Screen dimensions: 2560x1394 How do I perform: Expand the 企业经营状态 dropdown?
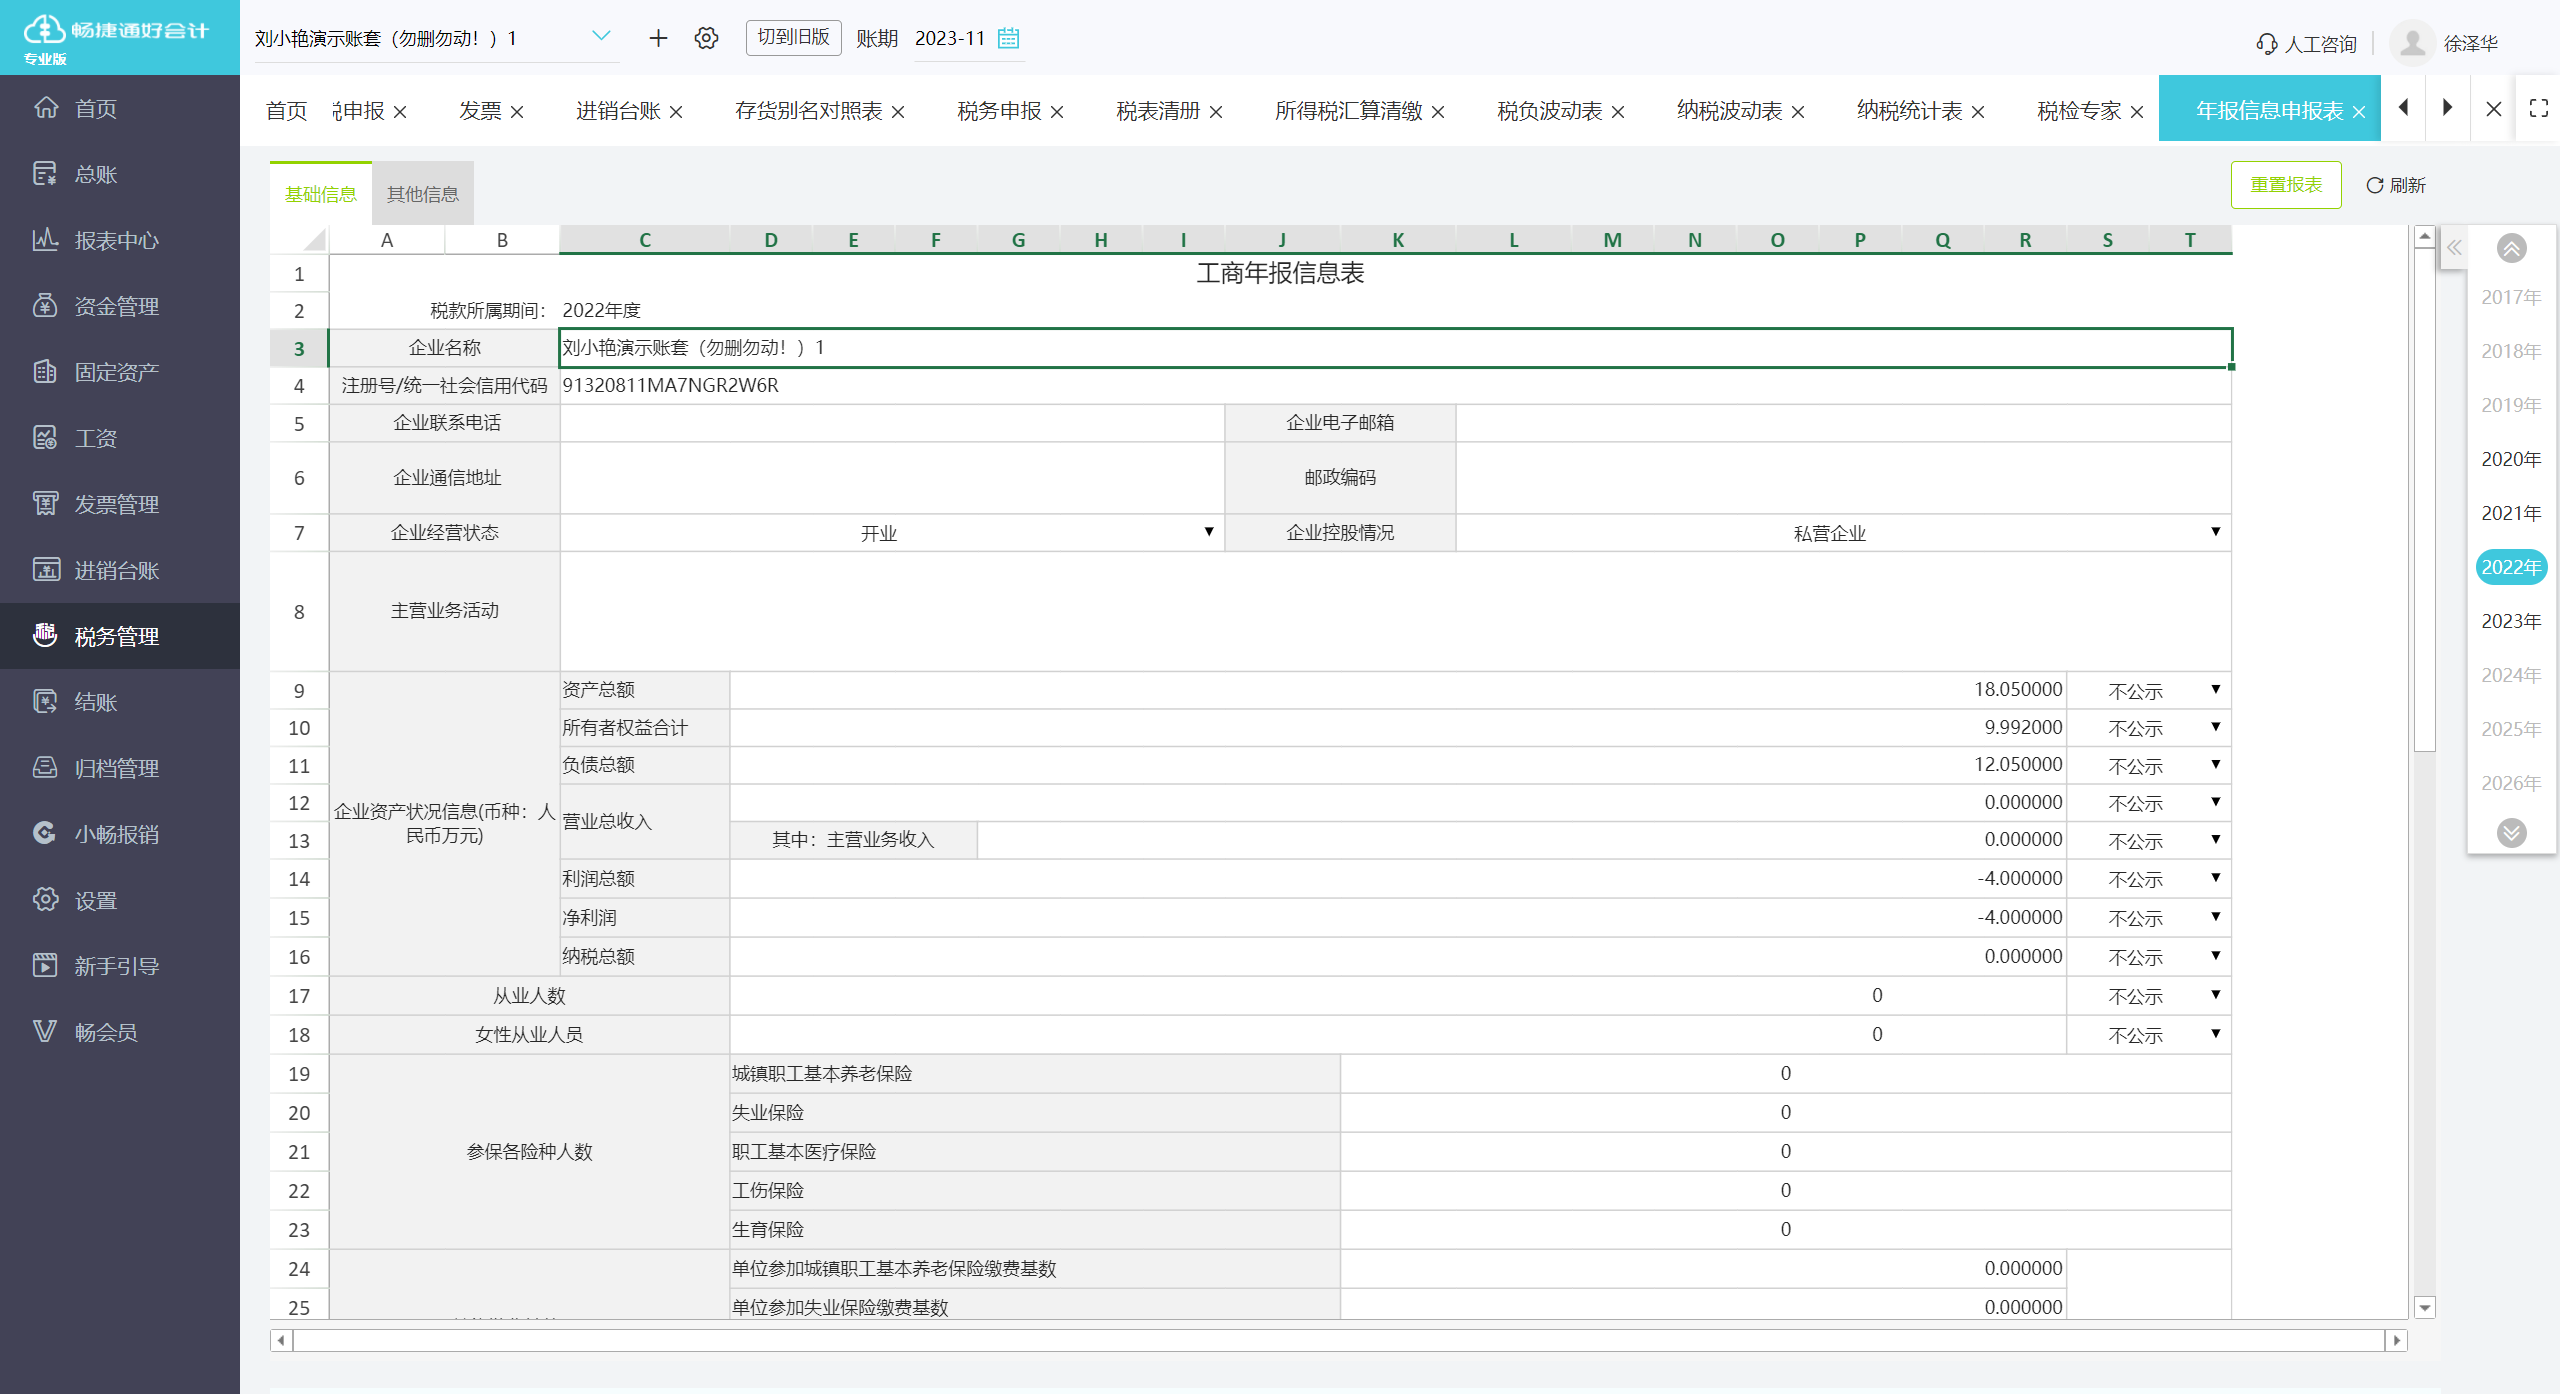coord(1210,532)
